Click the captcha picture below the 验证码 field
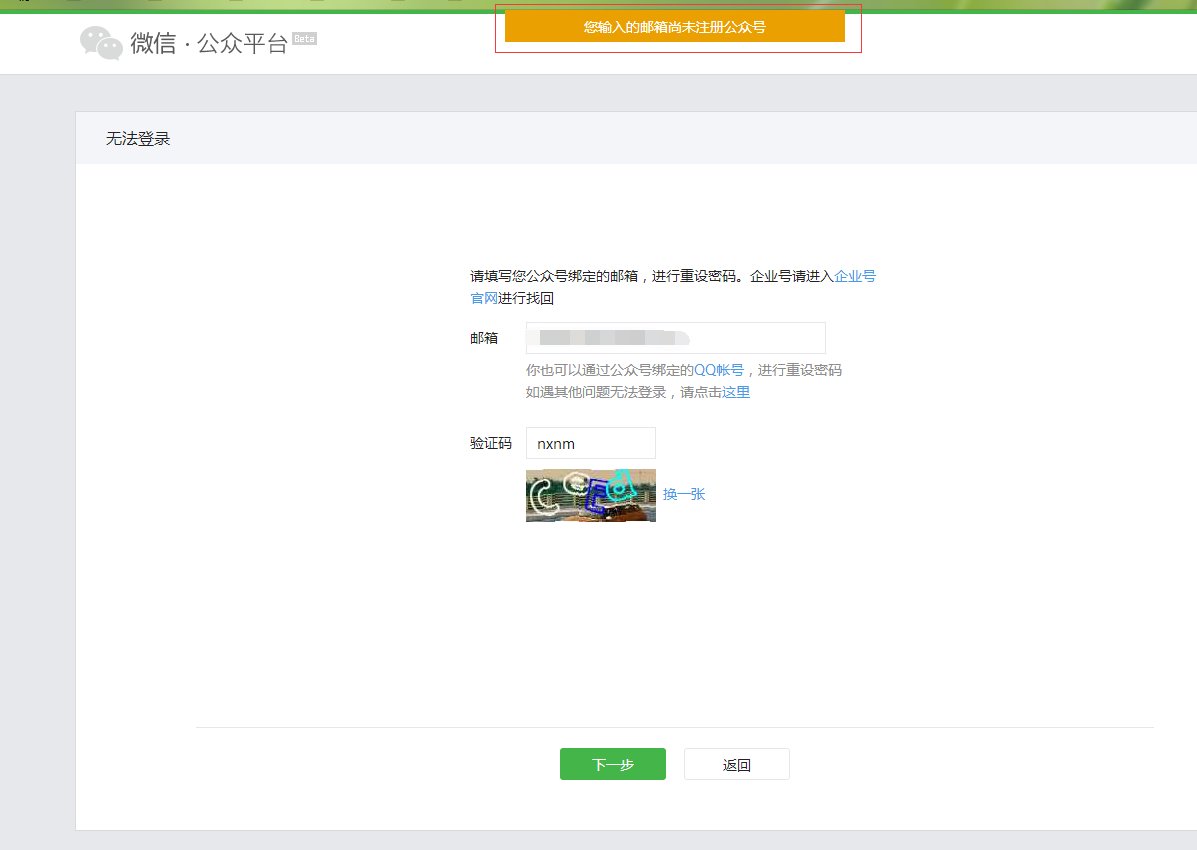Image resolution: width=1197 pixels, height=850 pixels. coord(590,495)
